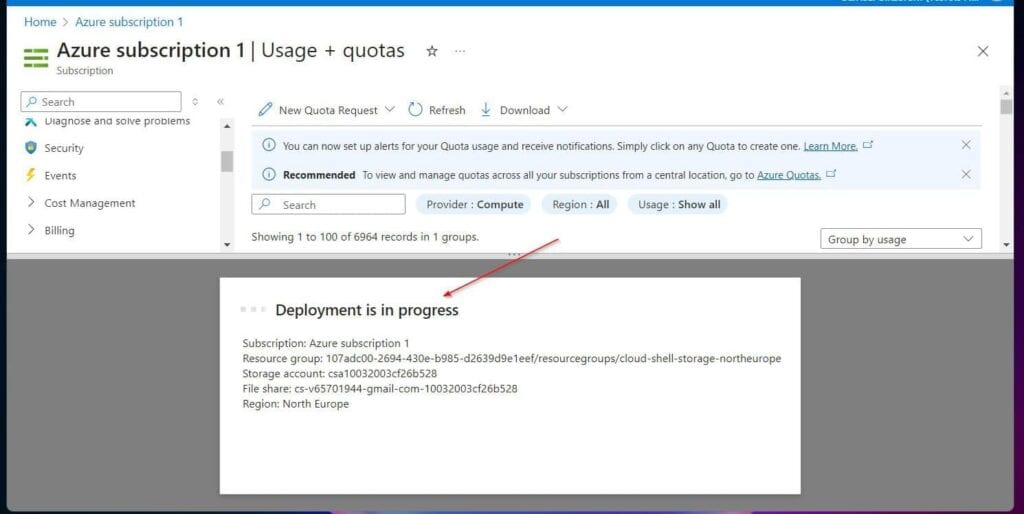Click Showing 1 to 100 records text
1024x514 pixels.
[x=365, y=236]
